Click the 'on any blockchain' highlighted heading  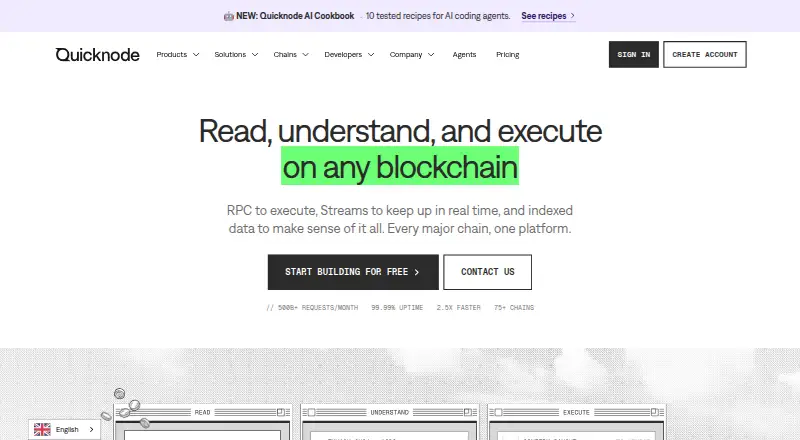pyautogui.click(x=400, y=167)
